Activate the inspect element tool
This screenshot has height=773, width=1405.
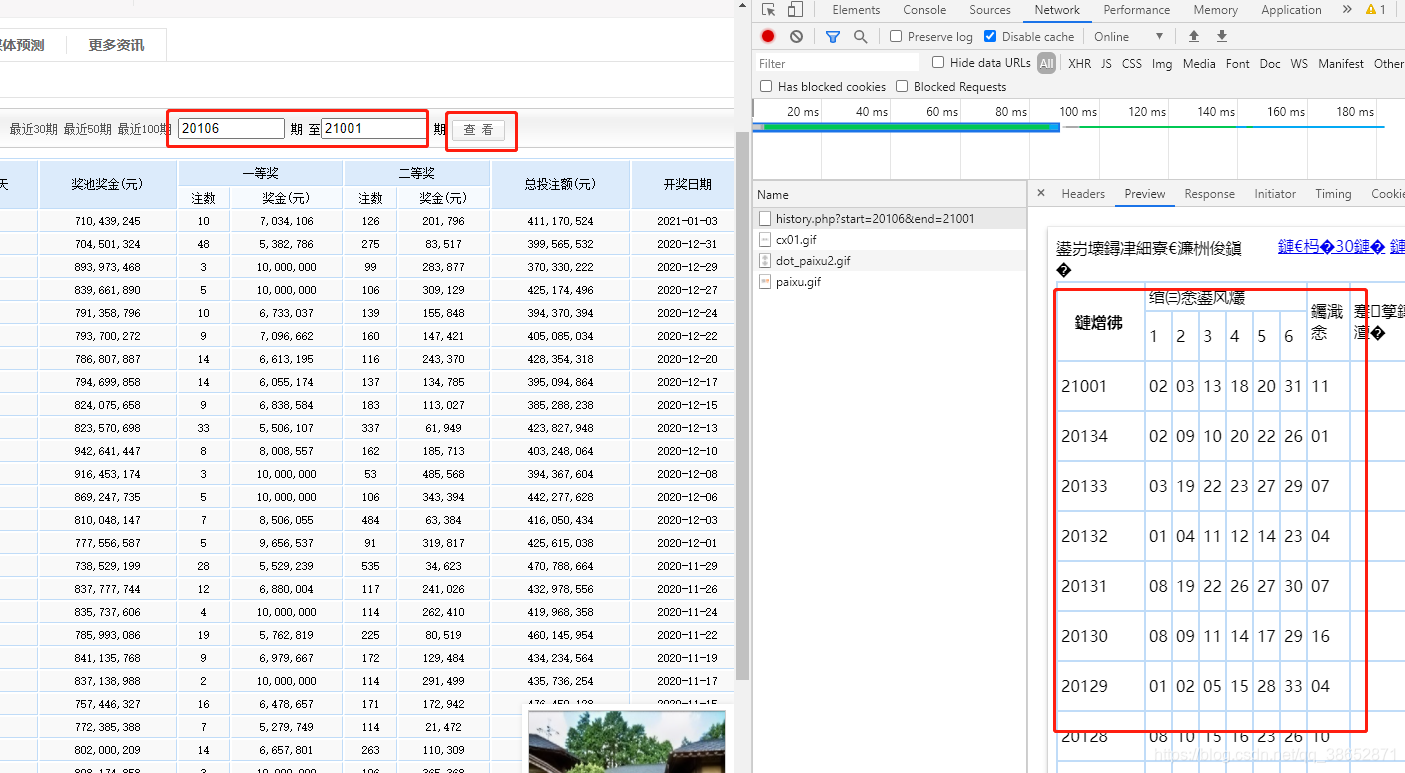click(767, 9)
